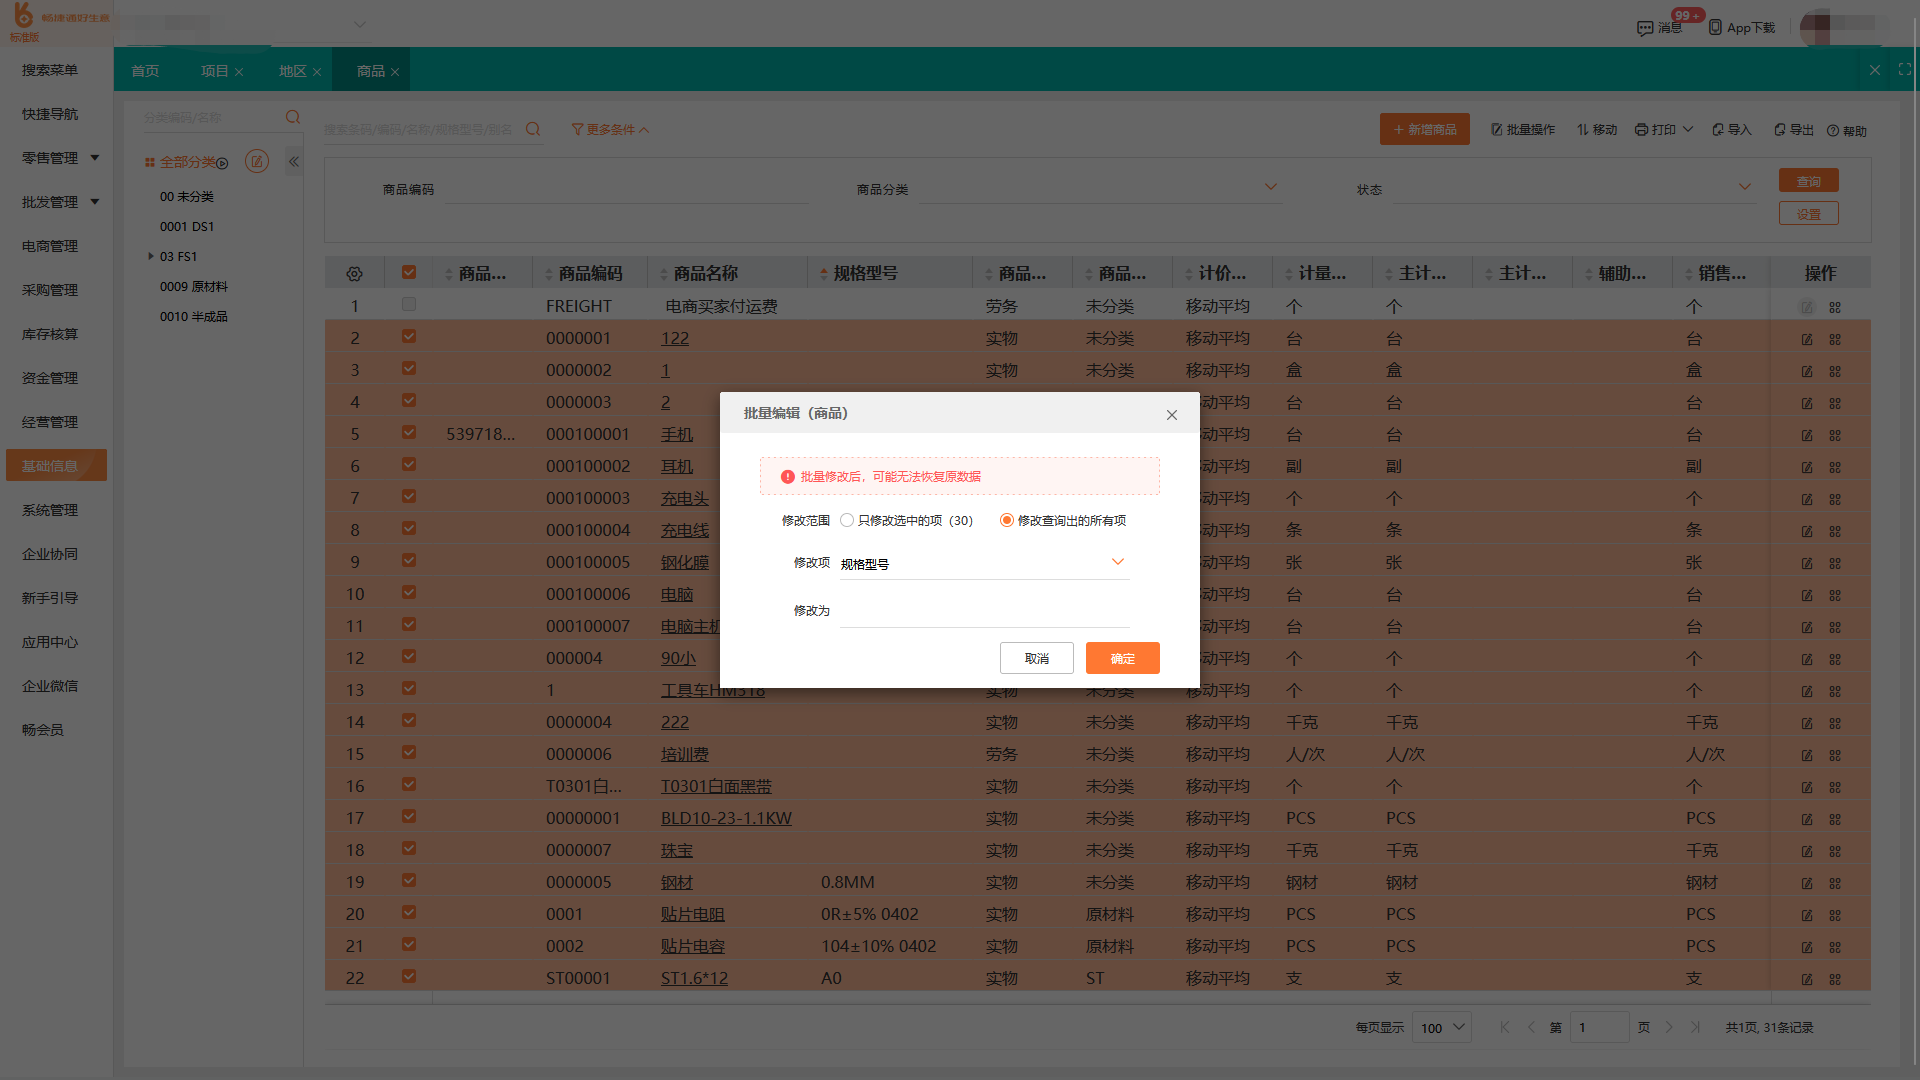Click the edit icon for row 1
This screenshot has height=1080, width=1920.
(1807, 306)
